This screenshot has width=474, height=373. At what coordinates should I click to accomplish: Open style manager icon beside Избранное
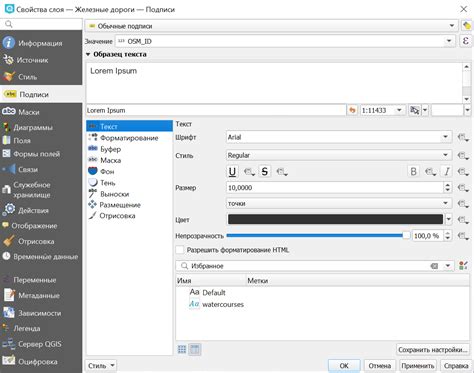pos(463,266)
